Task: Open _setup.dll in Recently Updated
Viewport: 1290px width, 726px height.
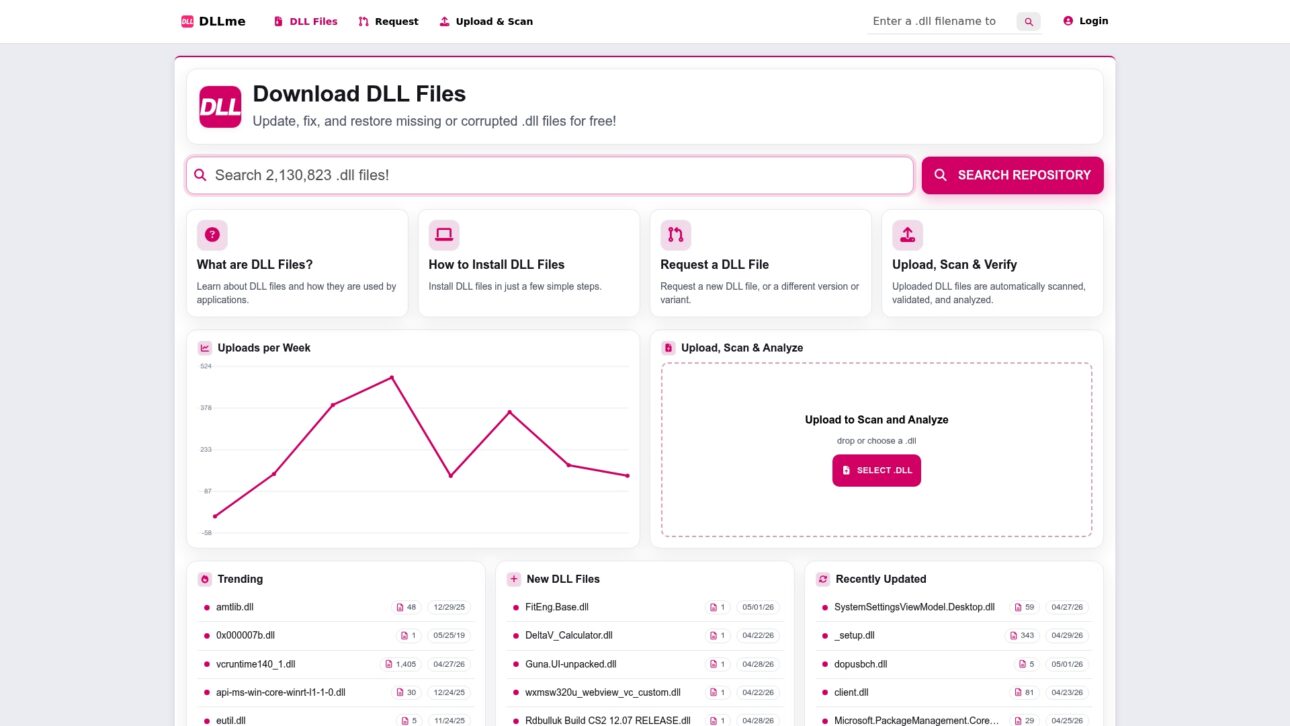Action: tap(854, 635)
